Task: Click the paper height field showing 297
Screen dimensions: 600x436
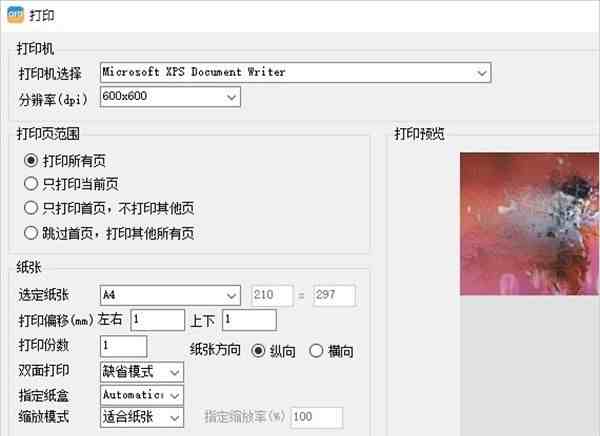Action: point(334,295)
